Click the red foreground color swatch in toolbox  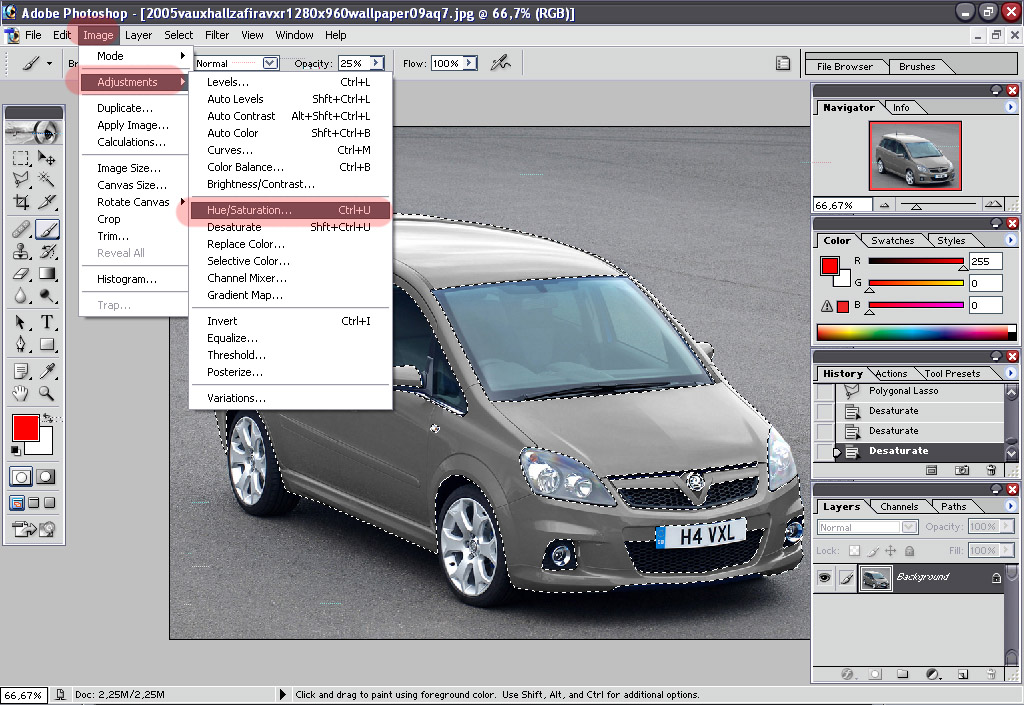pyautogui.click(x=25, y=428)
